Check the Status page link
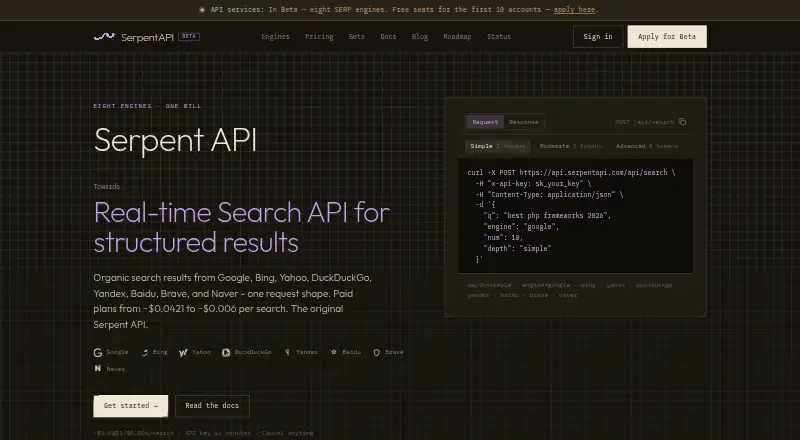 point(499,37)
